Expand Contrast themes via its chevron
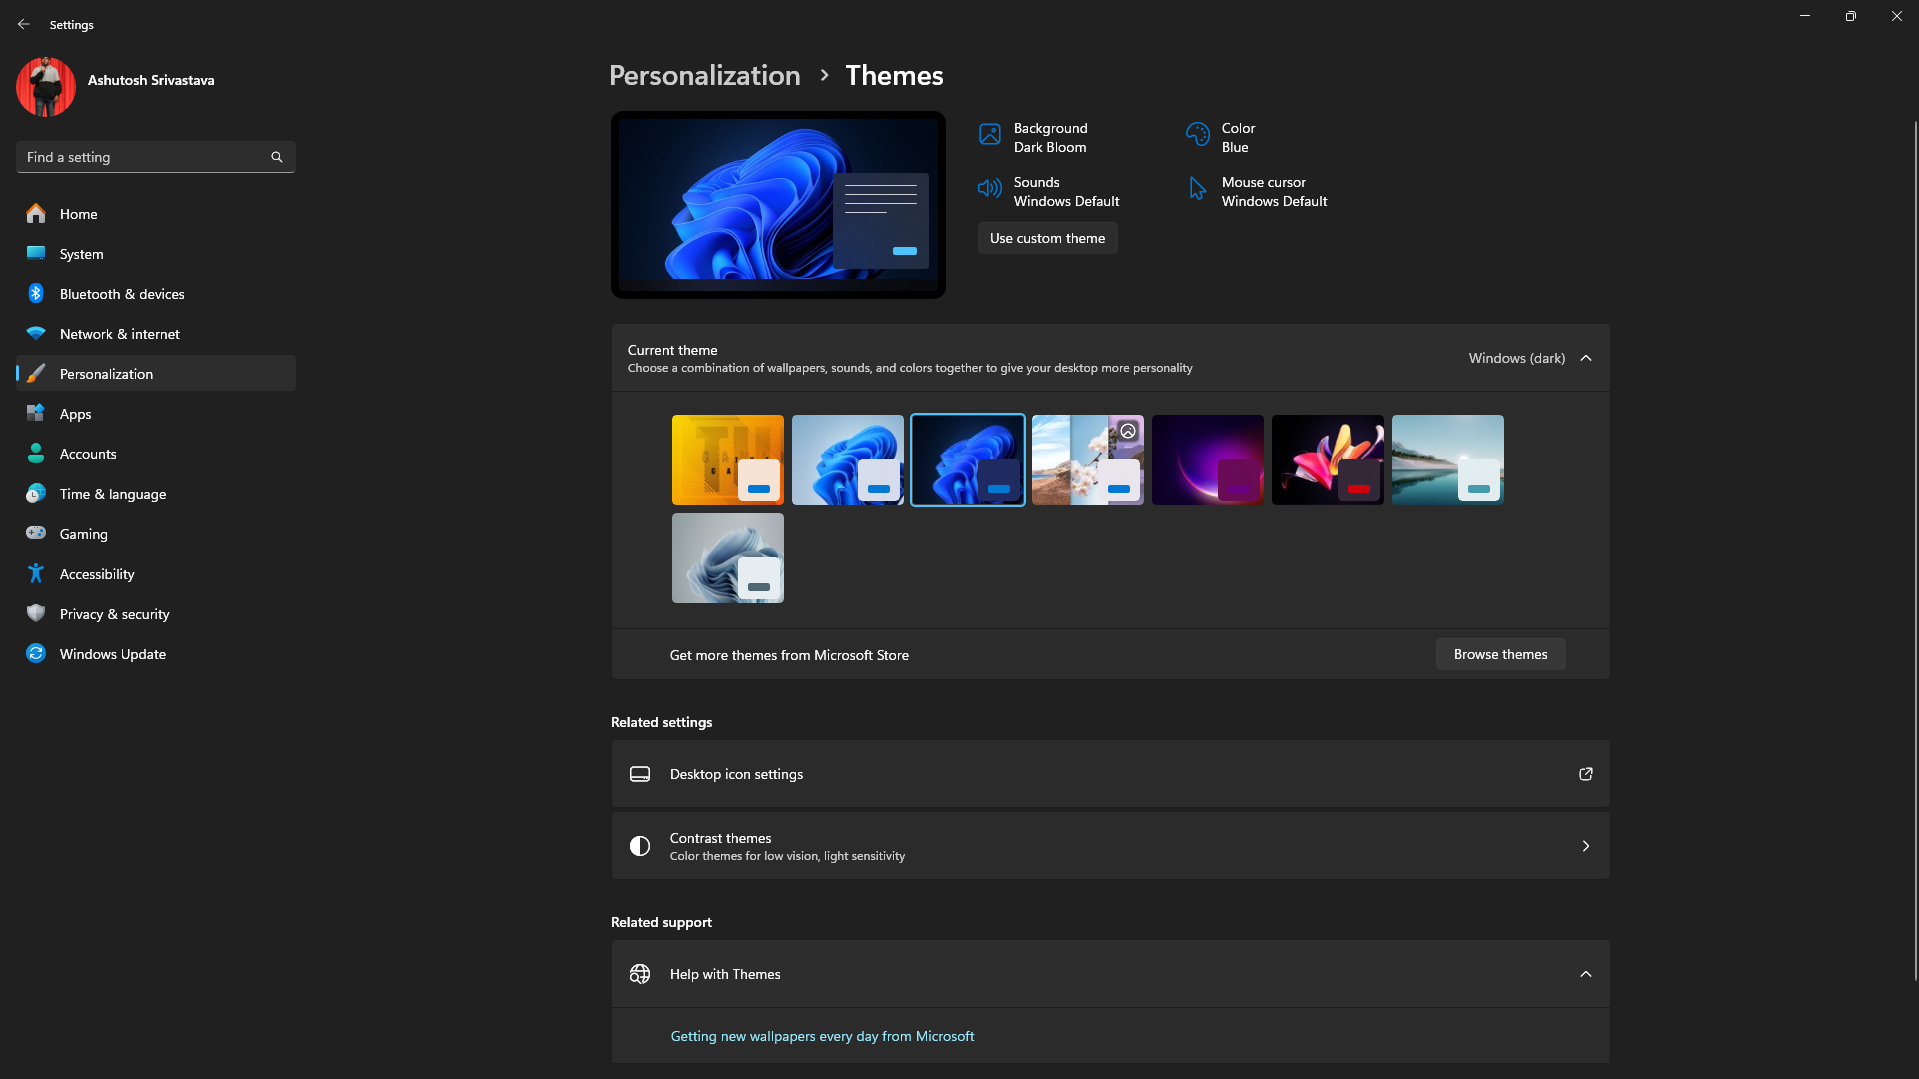The image size is (1919, 1079). (x=1585, y=845)
